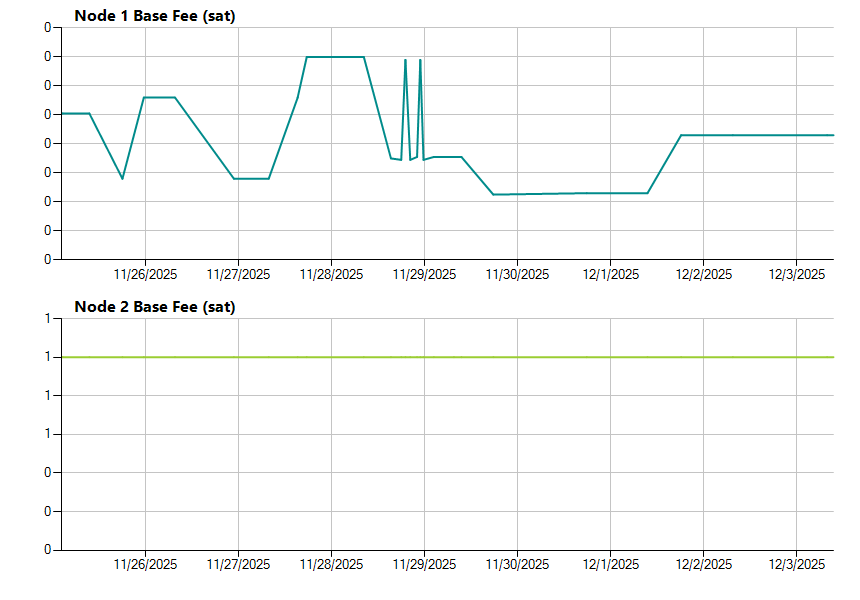Screen dimensions: 860x600
Task: Click Node 1 line's highest plateau near 11/28
Action: 335,57
